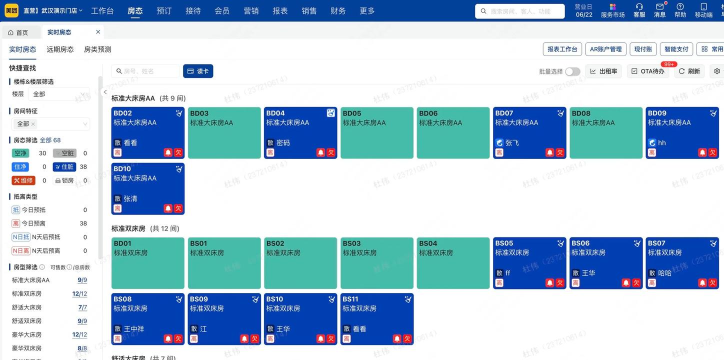Click the bell icon on room BD10
This screenshot has width=724, height=360.
[x=168, y=209]
